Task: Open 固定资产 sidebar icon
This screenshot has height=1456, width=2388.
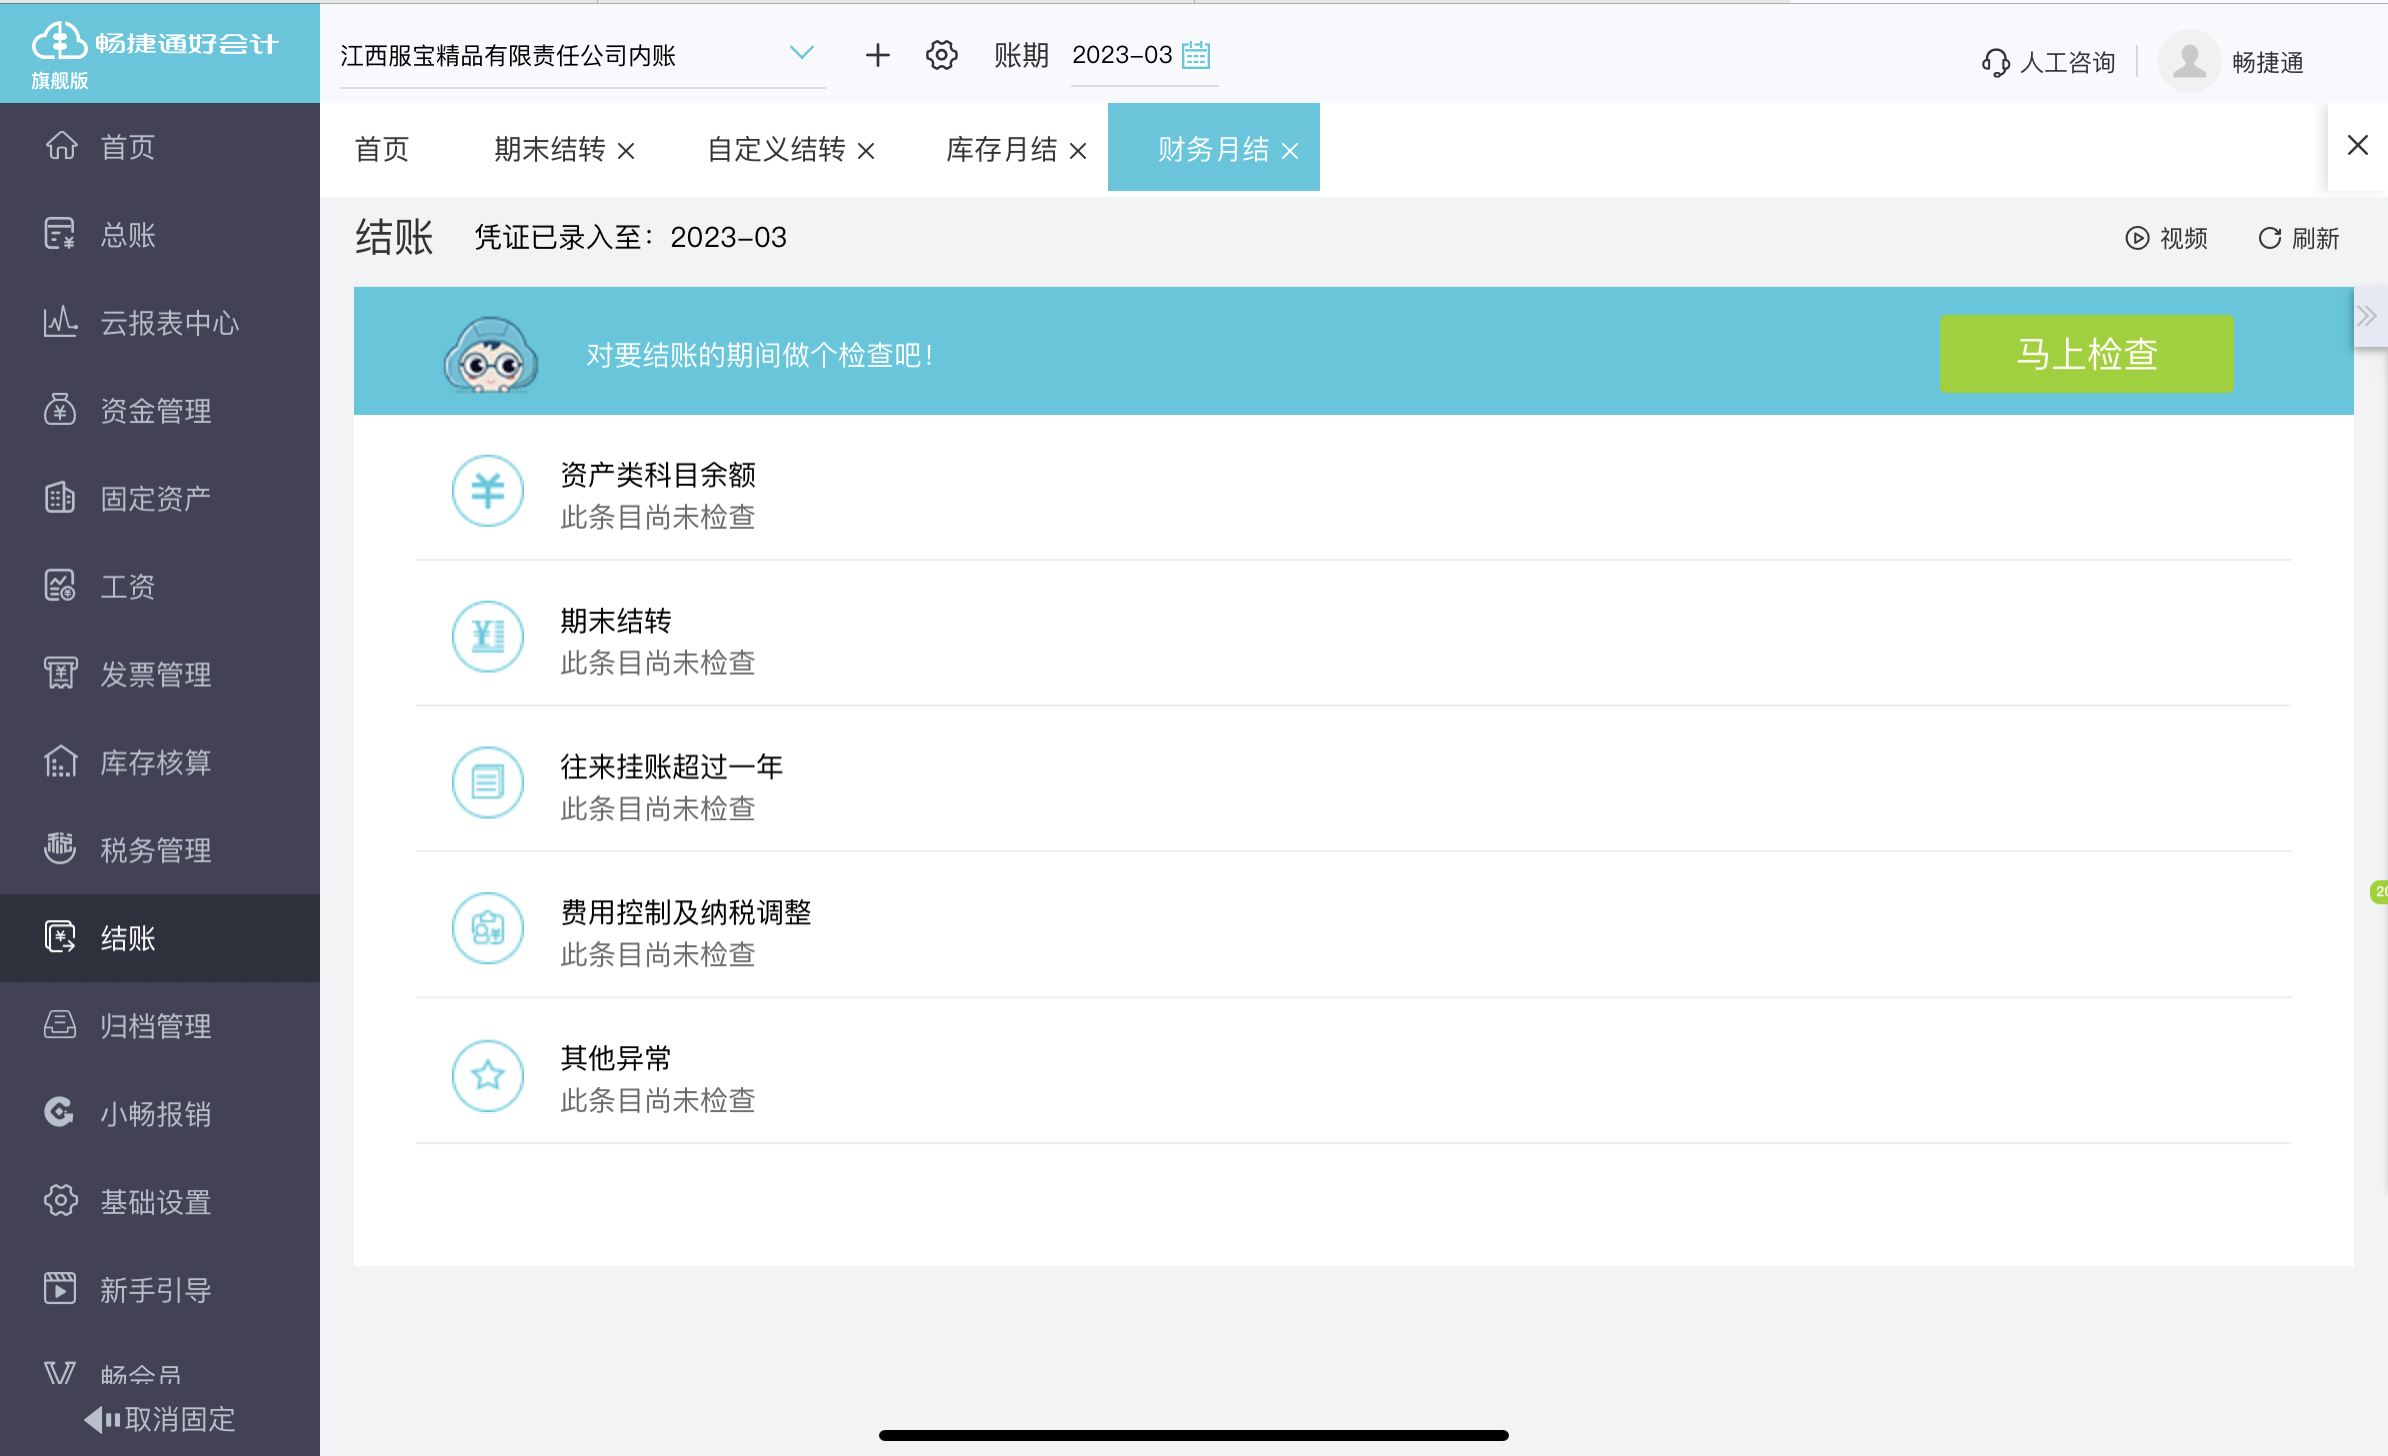Action: click(60, 498)
